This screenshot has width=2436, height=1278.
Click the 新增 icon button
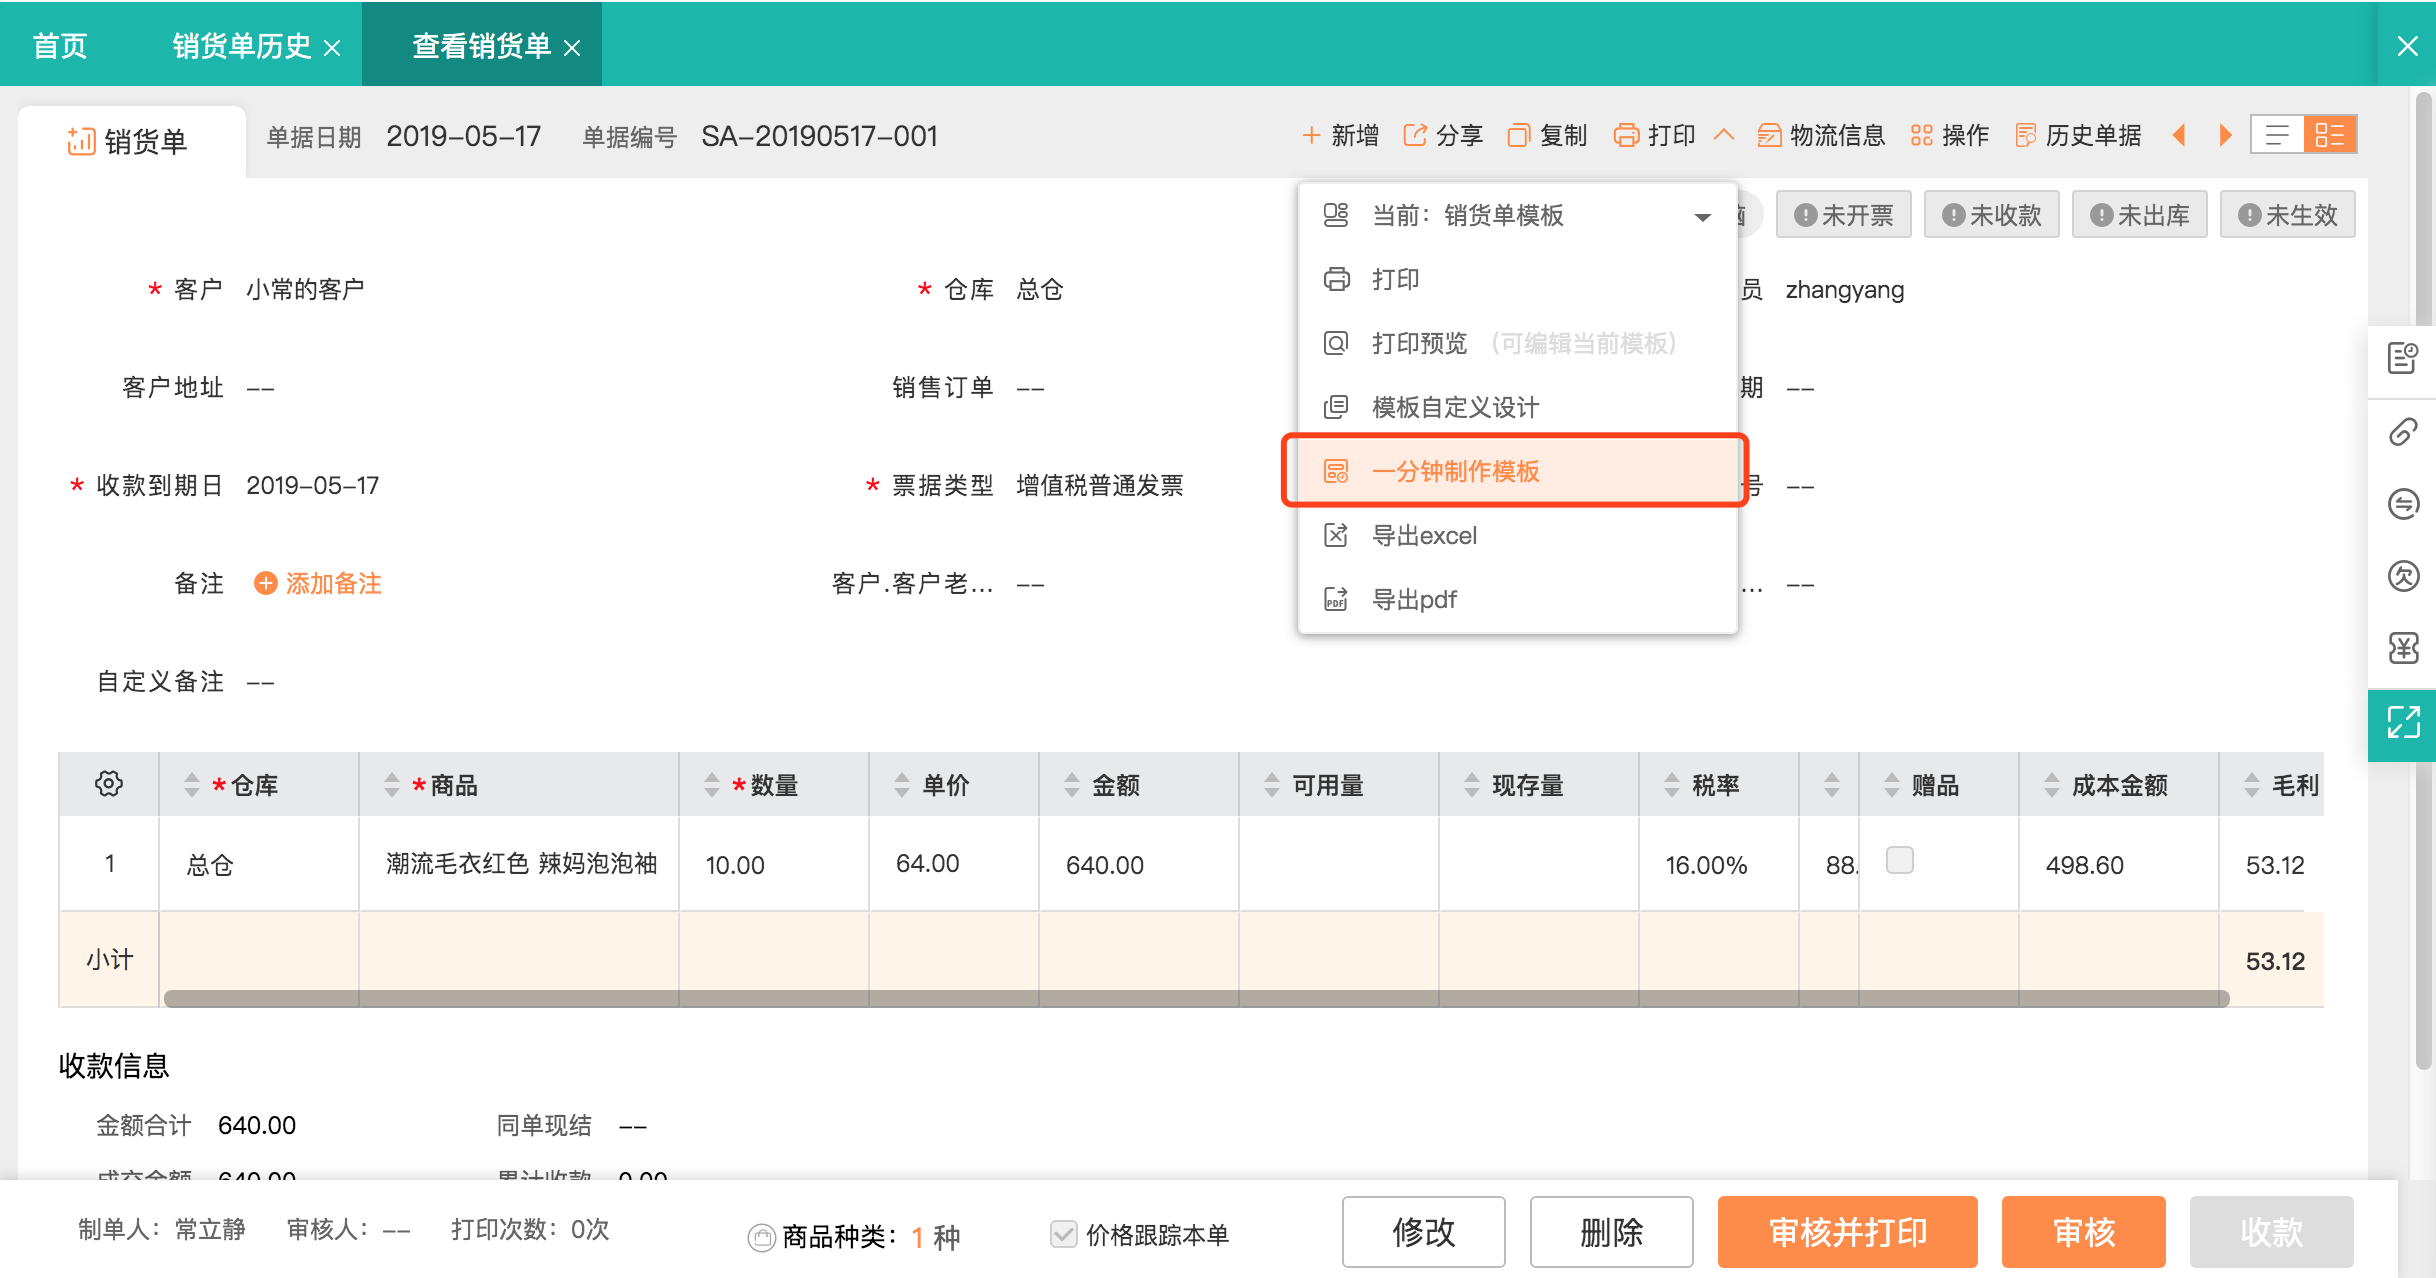(1339, 135)
